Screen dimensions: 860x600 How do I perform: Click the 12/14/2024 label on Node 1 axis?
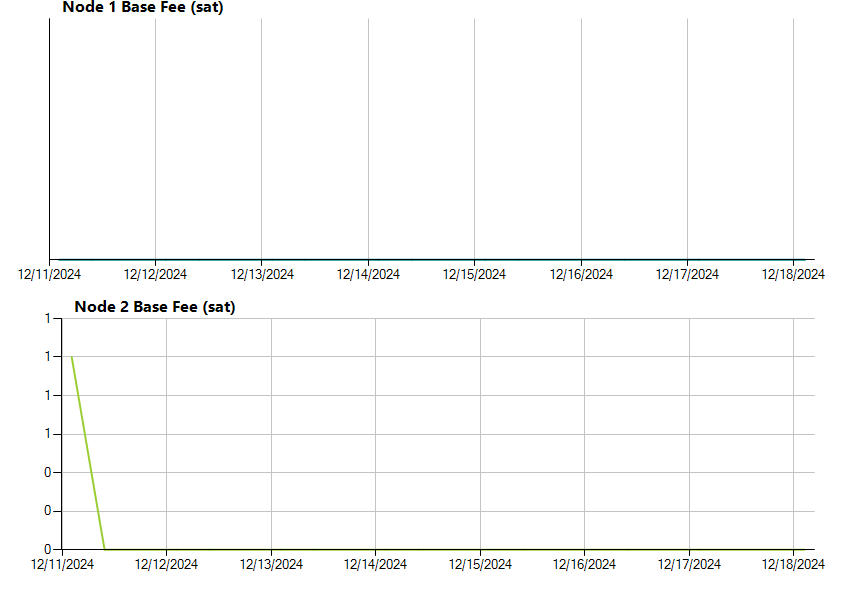368,271
